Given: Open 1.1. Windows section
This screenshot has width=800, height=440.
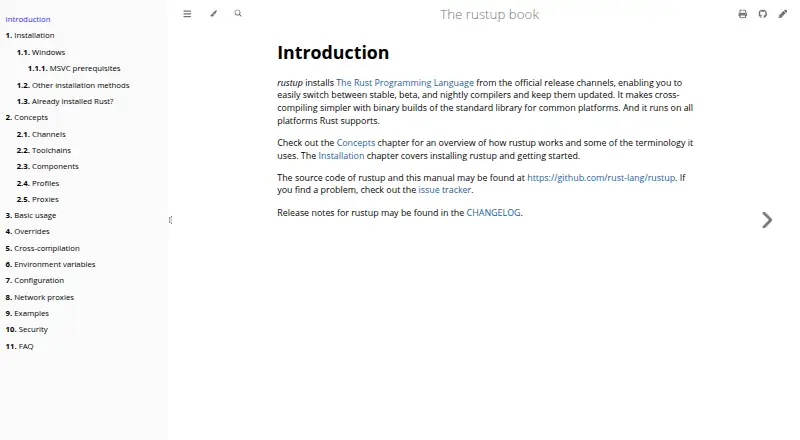Looking at the screenshot, I should (x=41, y=52).
